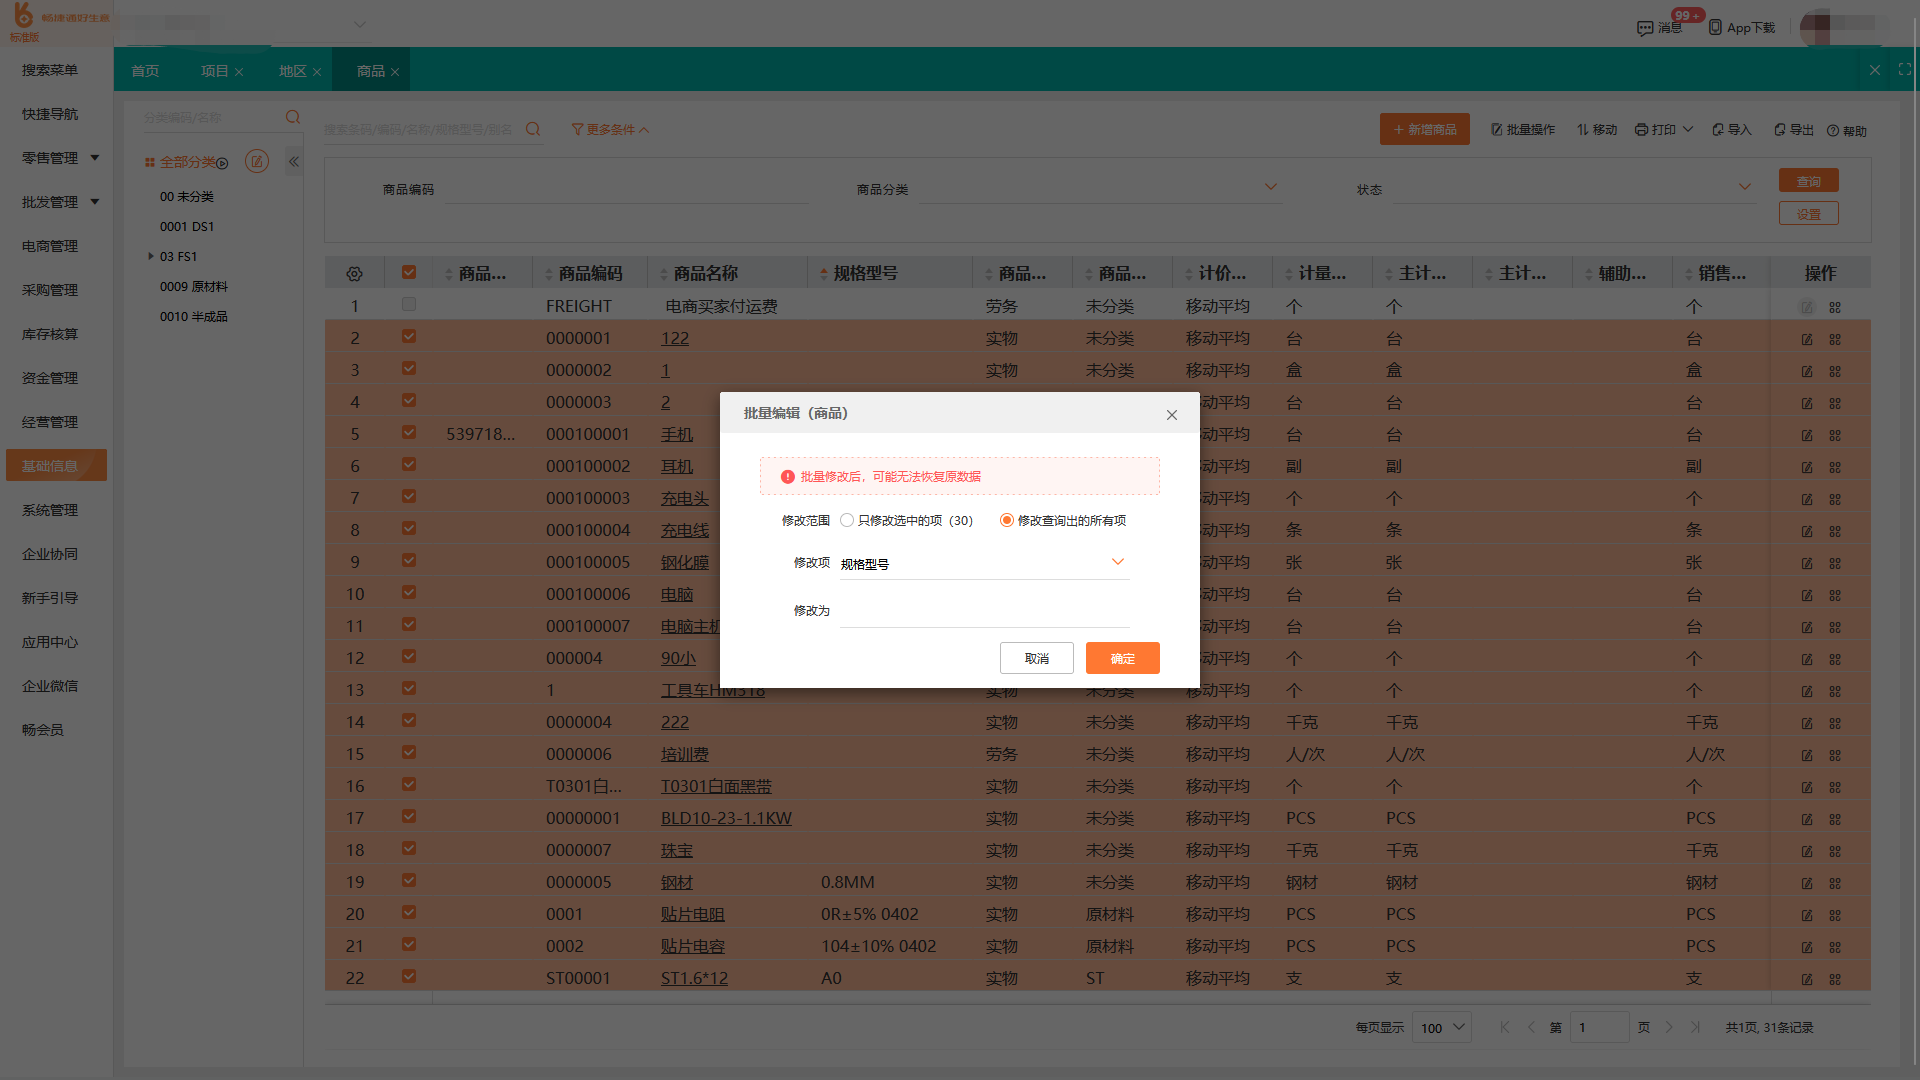
Task: Expand the 修改项 规格型号 dropdown
Action: [x=1116, y=563]
